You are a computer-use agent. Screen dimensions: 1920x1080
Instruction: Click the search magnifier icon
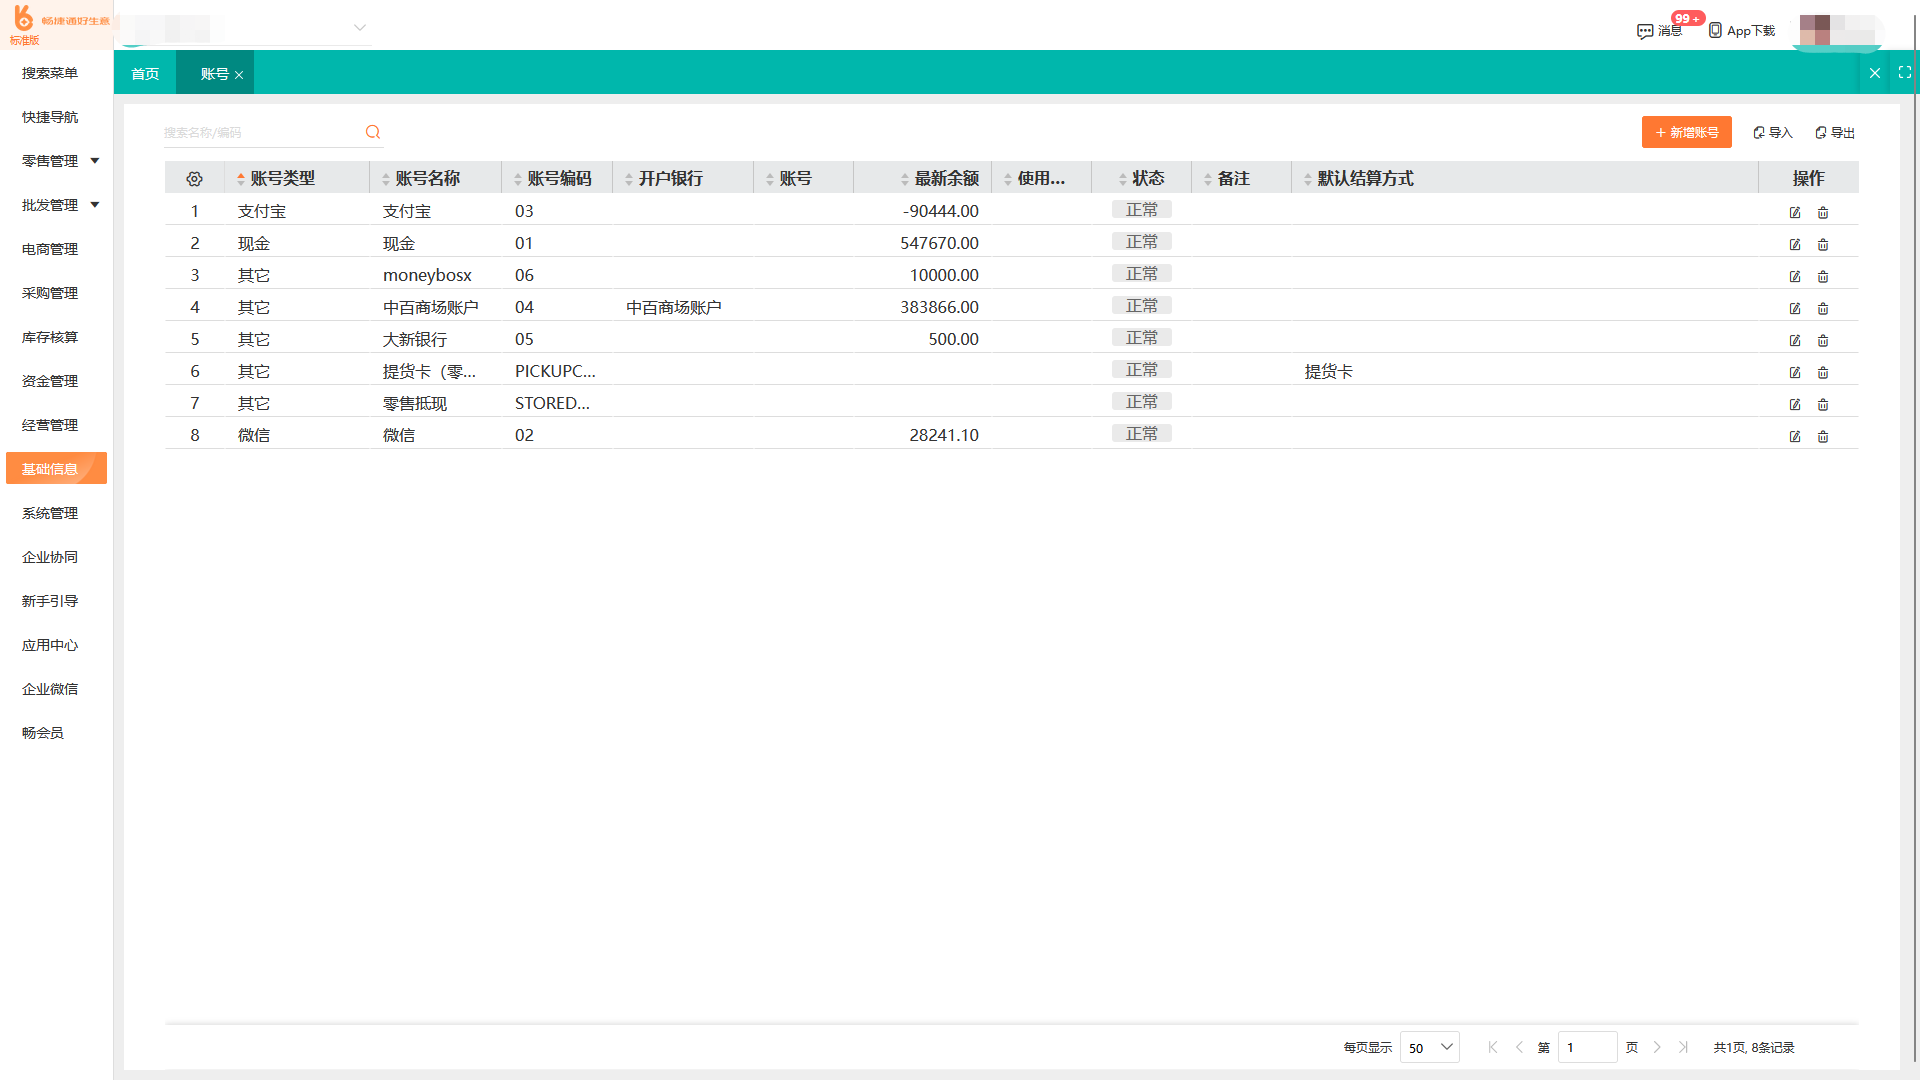373,131
